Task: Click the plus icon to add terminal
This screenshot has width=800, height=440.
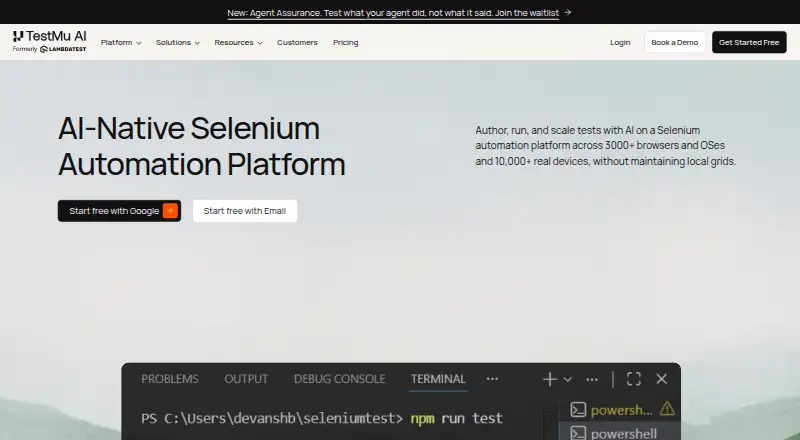Action: pyautogui.click(x=550, y=379)
